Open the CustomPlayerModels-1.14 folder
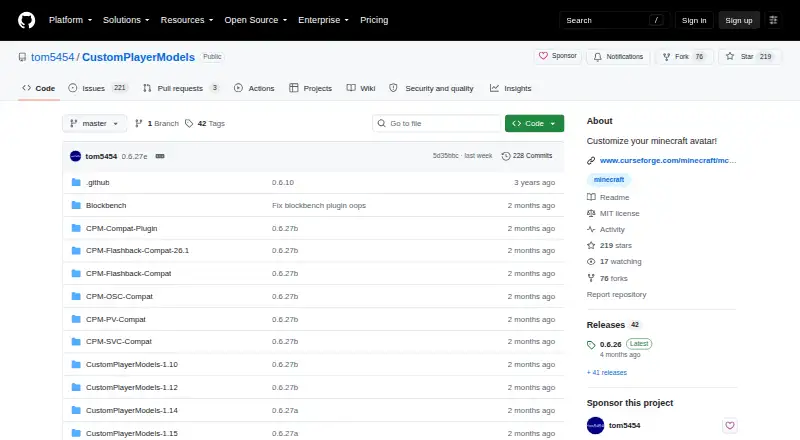The height and width of the screenshot is (440, 800). point(132,410)
